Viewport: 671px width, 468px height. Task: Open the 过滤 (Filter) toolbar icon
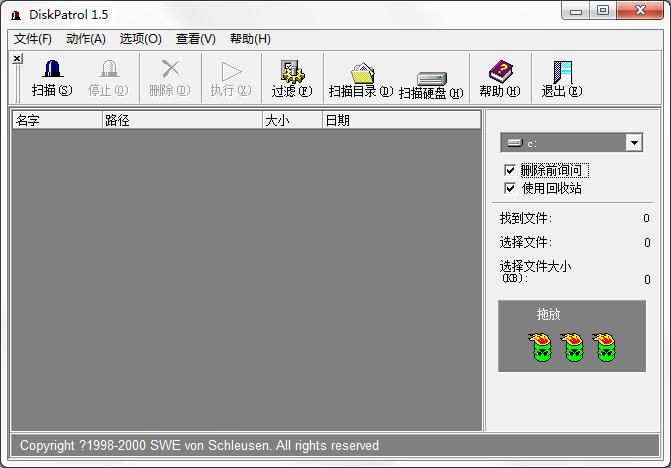click(x=292, y=71)
